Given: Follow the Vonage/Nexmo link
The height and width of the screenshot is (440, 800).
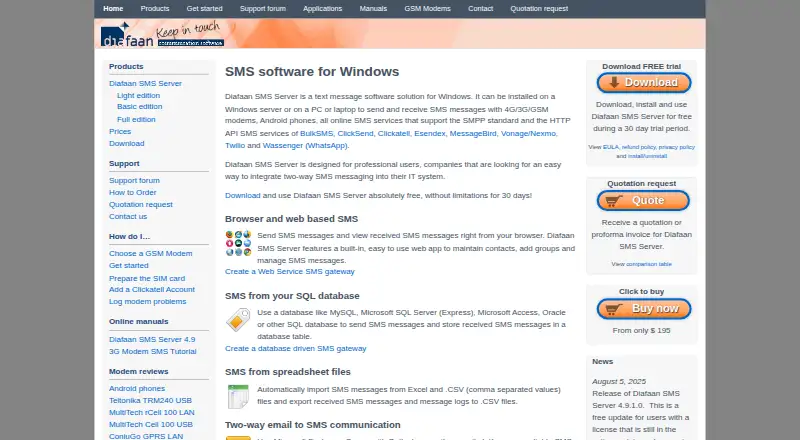Looking at the screenshot, I should click(528, 133).
